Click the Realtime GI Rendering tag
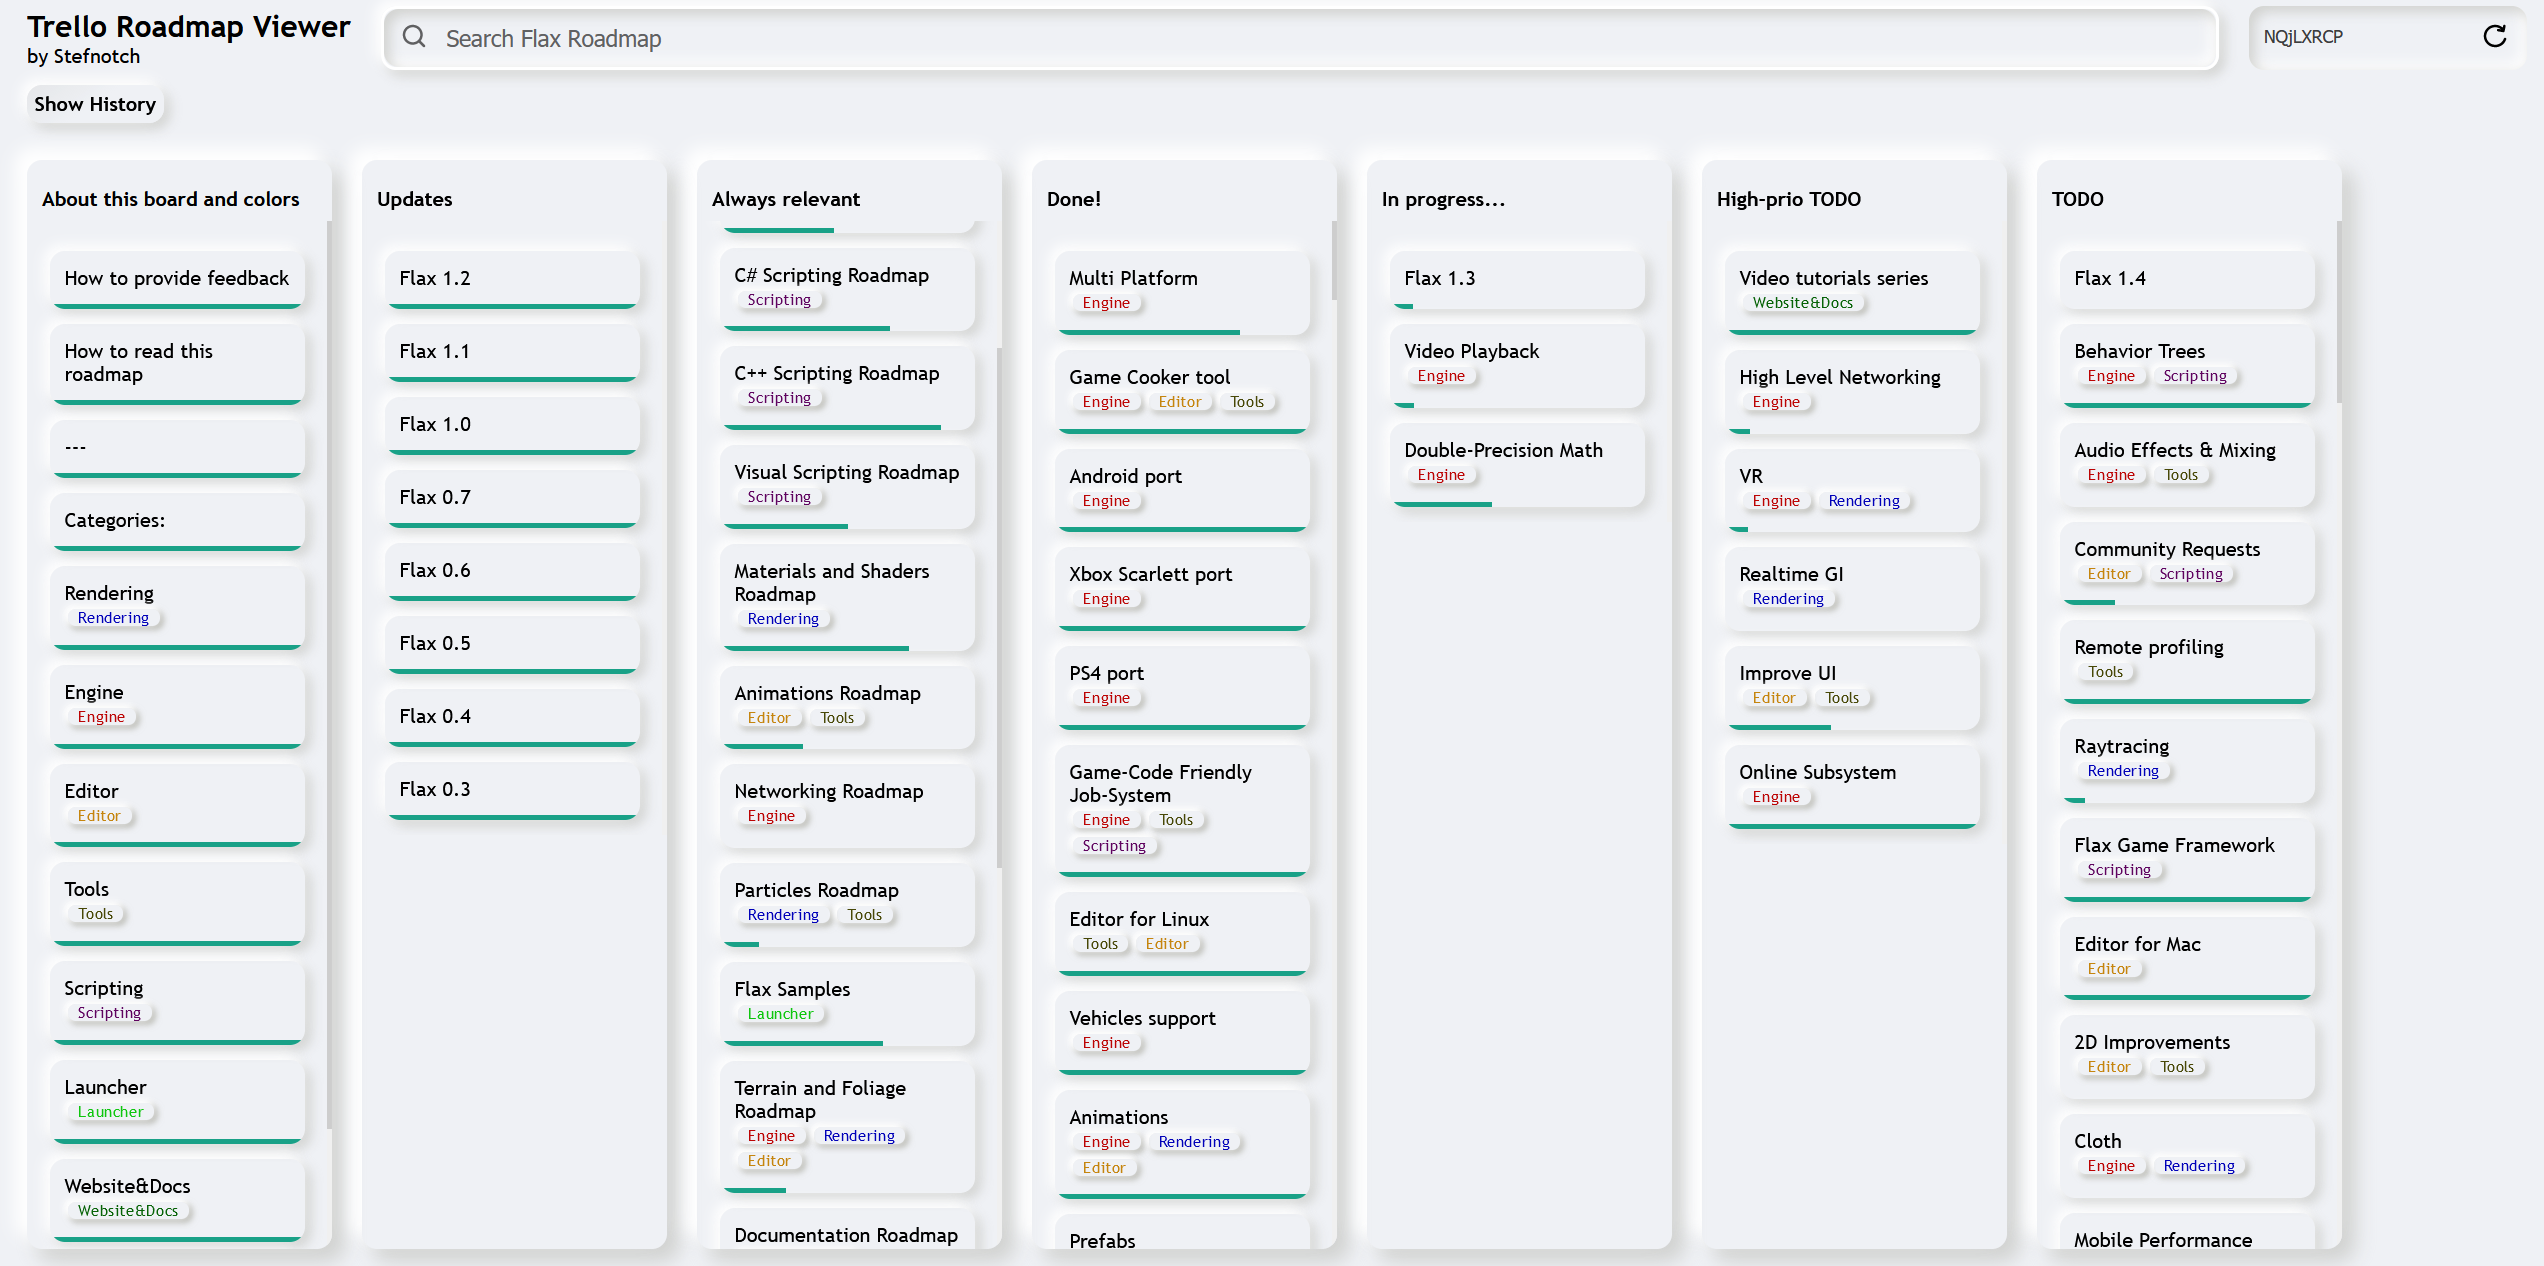The image size is (2544, 1266). point(1788,599)
